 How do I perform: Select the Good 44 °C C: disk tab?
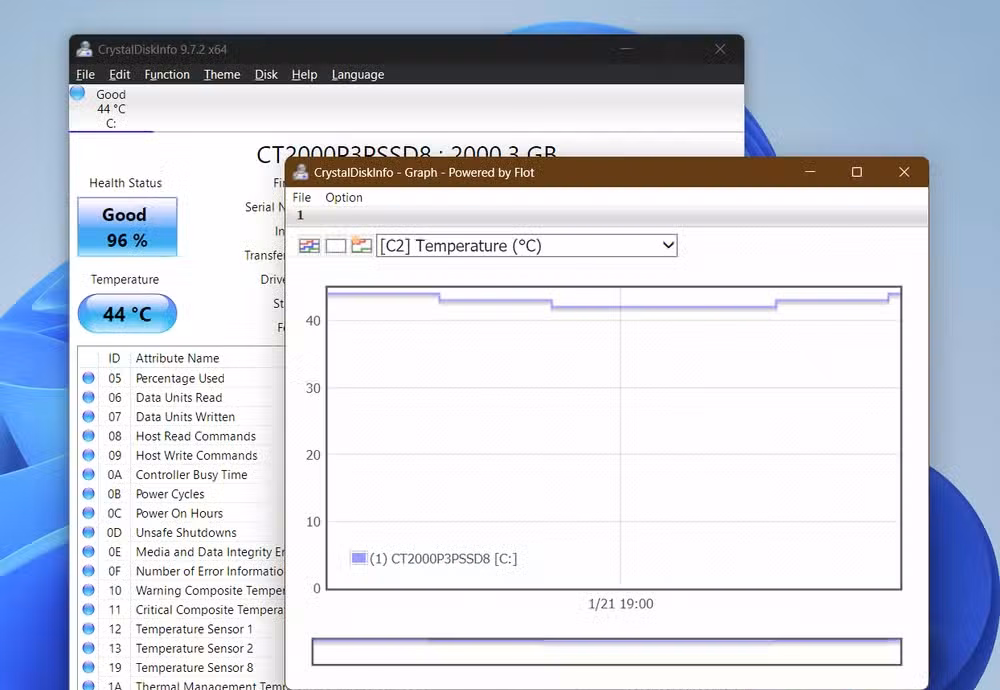pos(111,108)
